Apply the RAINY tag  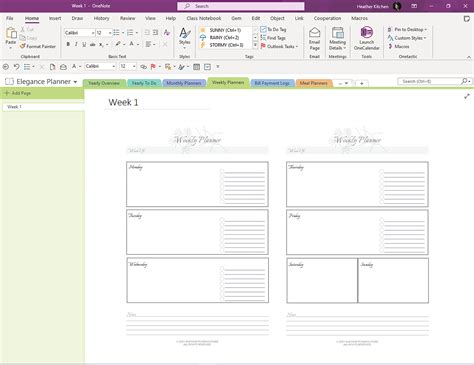tap(224, 37)
